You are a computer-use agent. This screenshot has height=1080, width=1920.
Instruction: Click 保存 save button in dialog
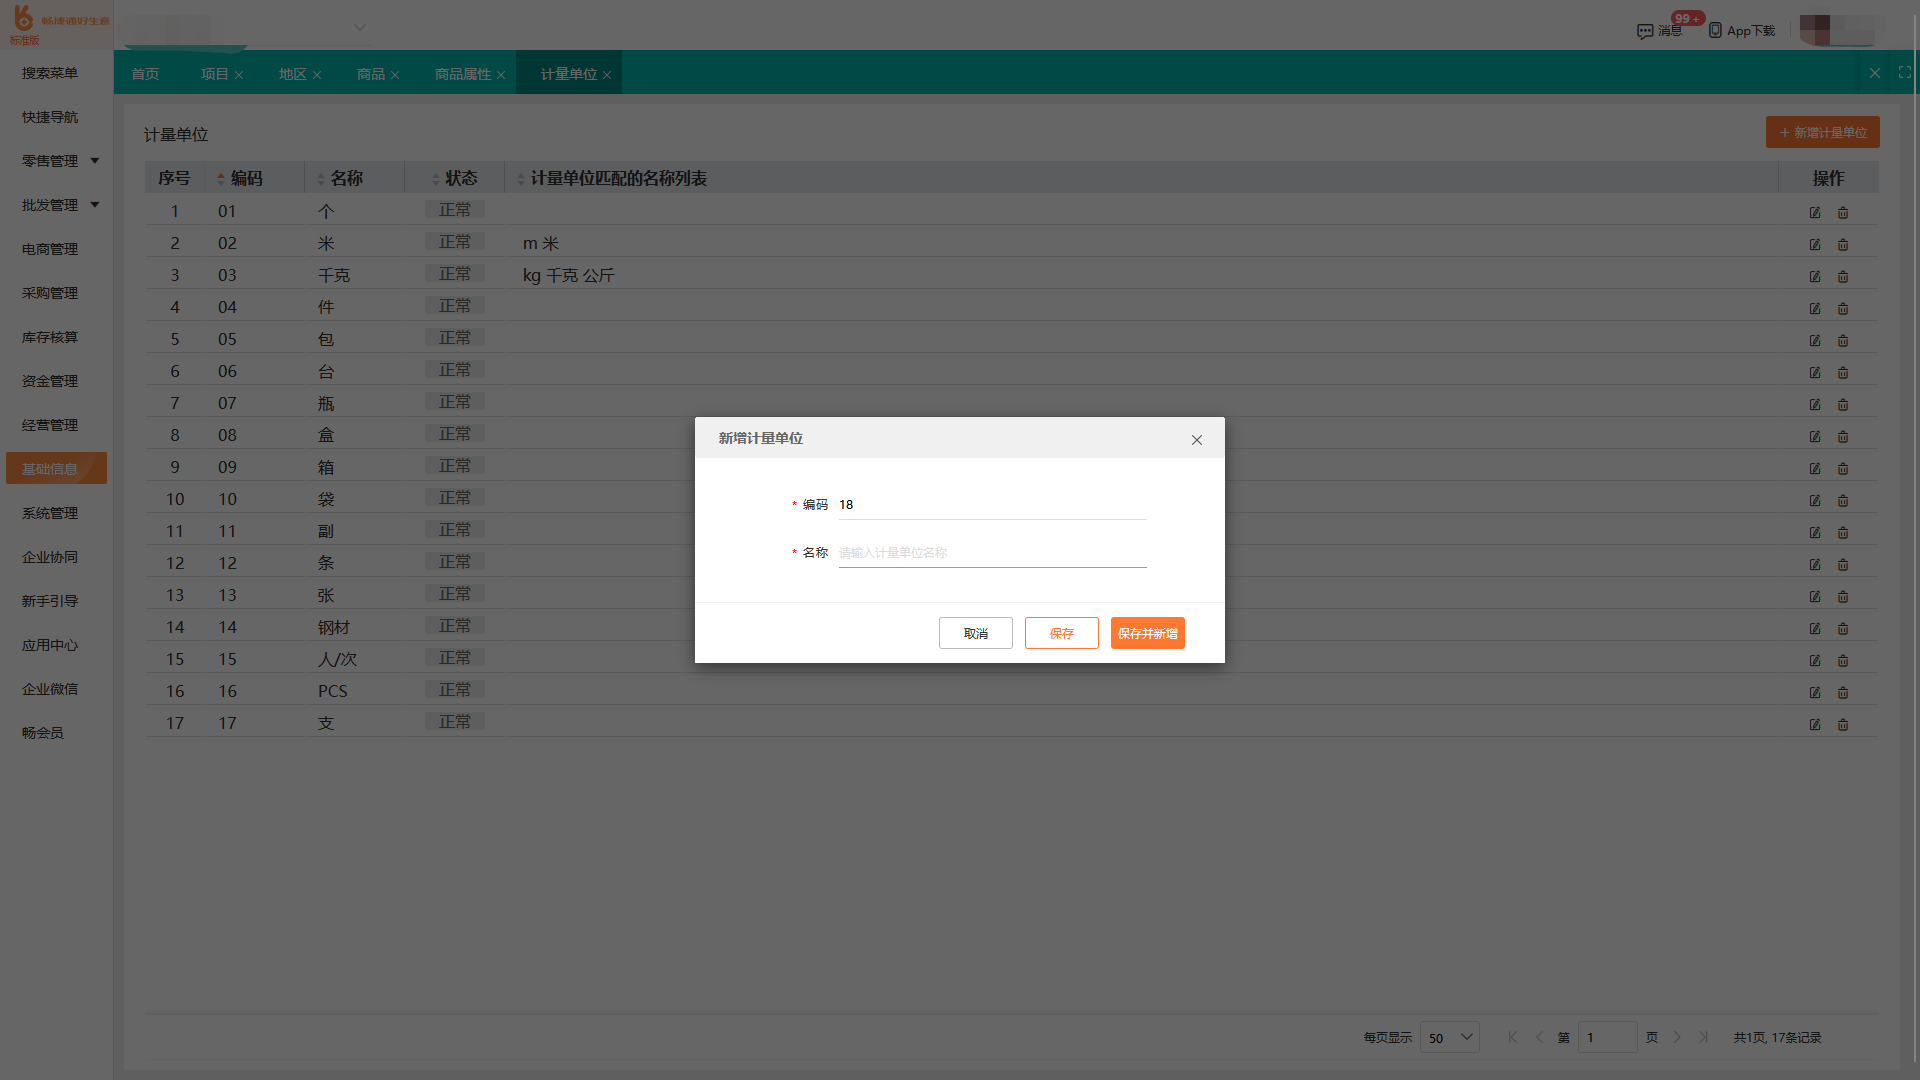tap(1062, 633)
